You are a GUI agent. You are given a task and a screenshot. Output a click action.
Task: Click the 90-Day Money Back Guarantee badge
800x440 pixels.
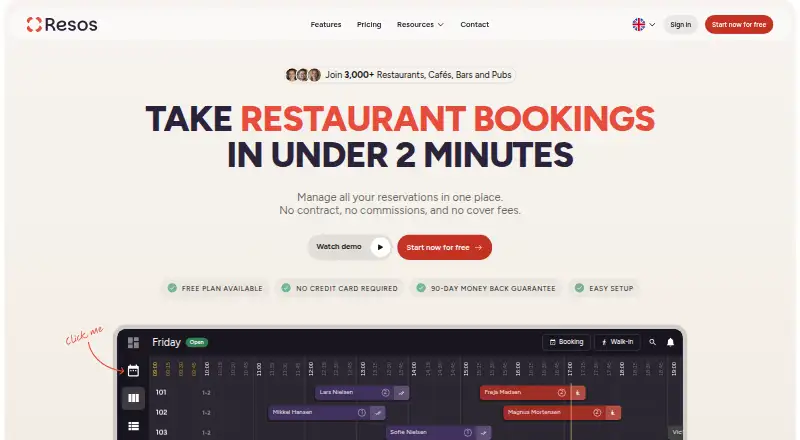tap(486, 288)
